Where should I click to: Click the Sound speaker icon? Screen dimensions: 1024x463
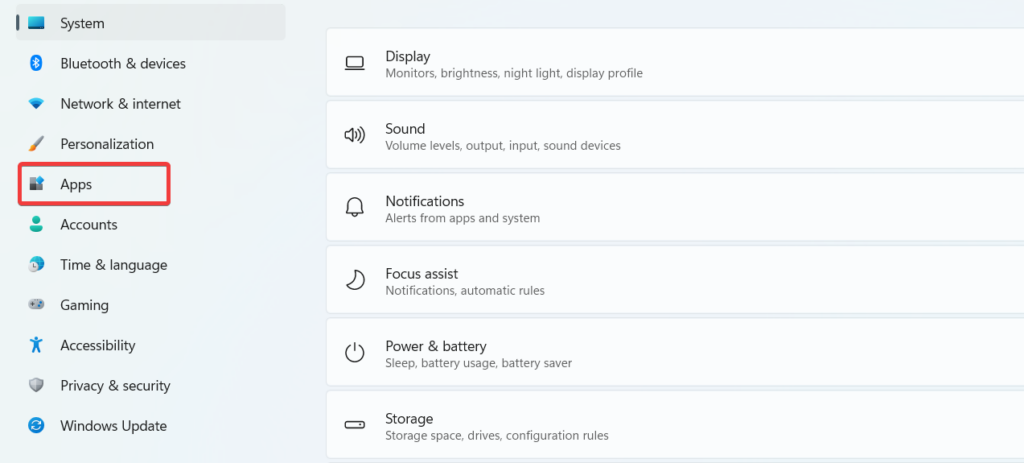click(x=355, y=135)
